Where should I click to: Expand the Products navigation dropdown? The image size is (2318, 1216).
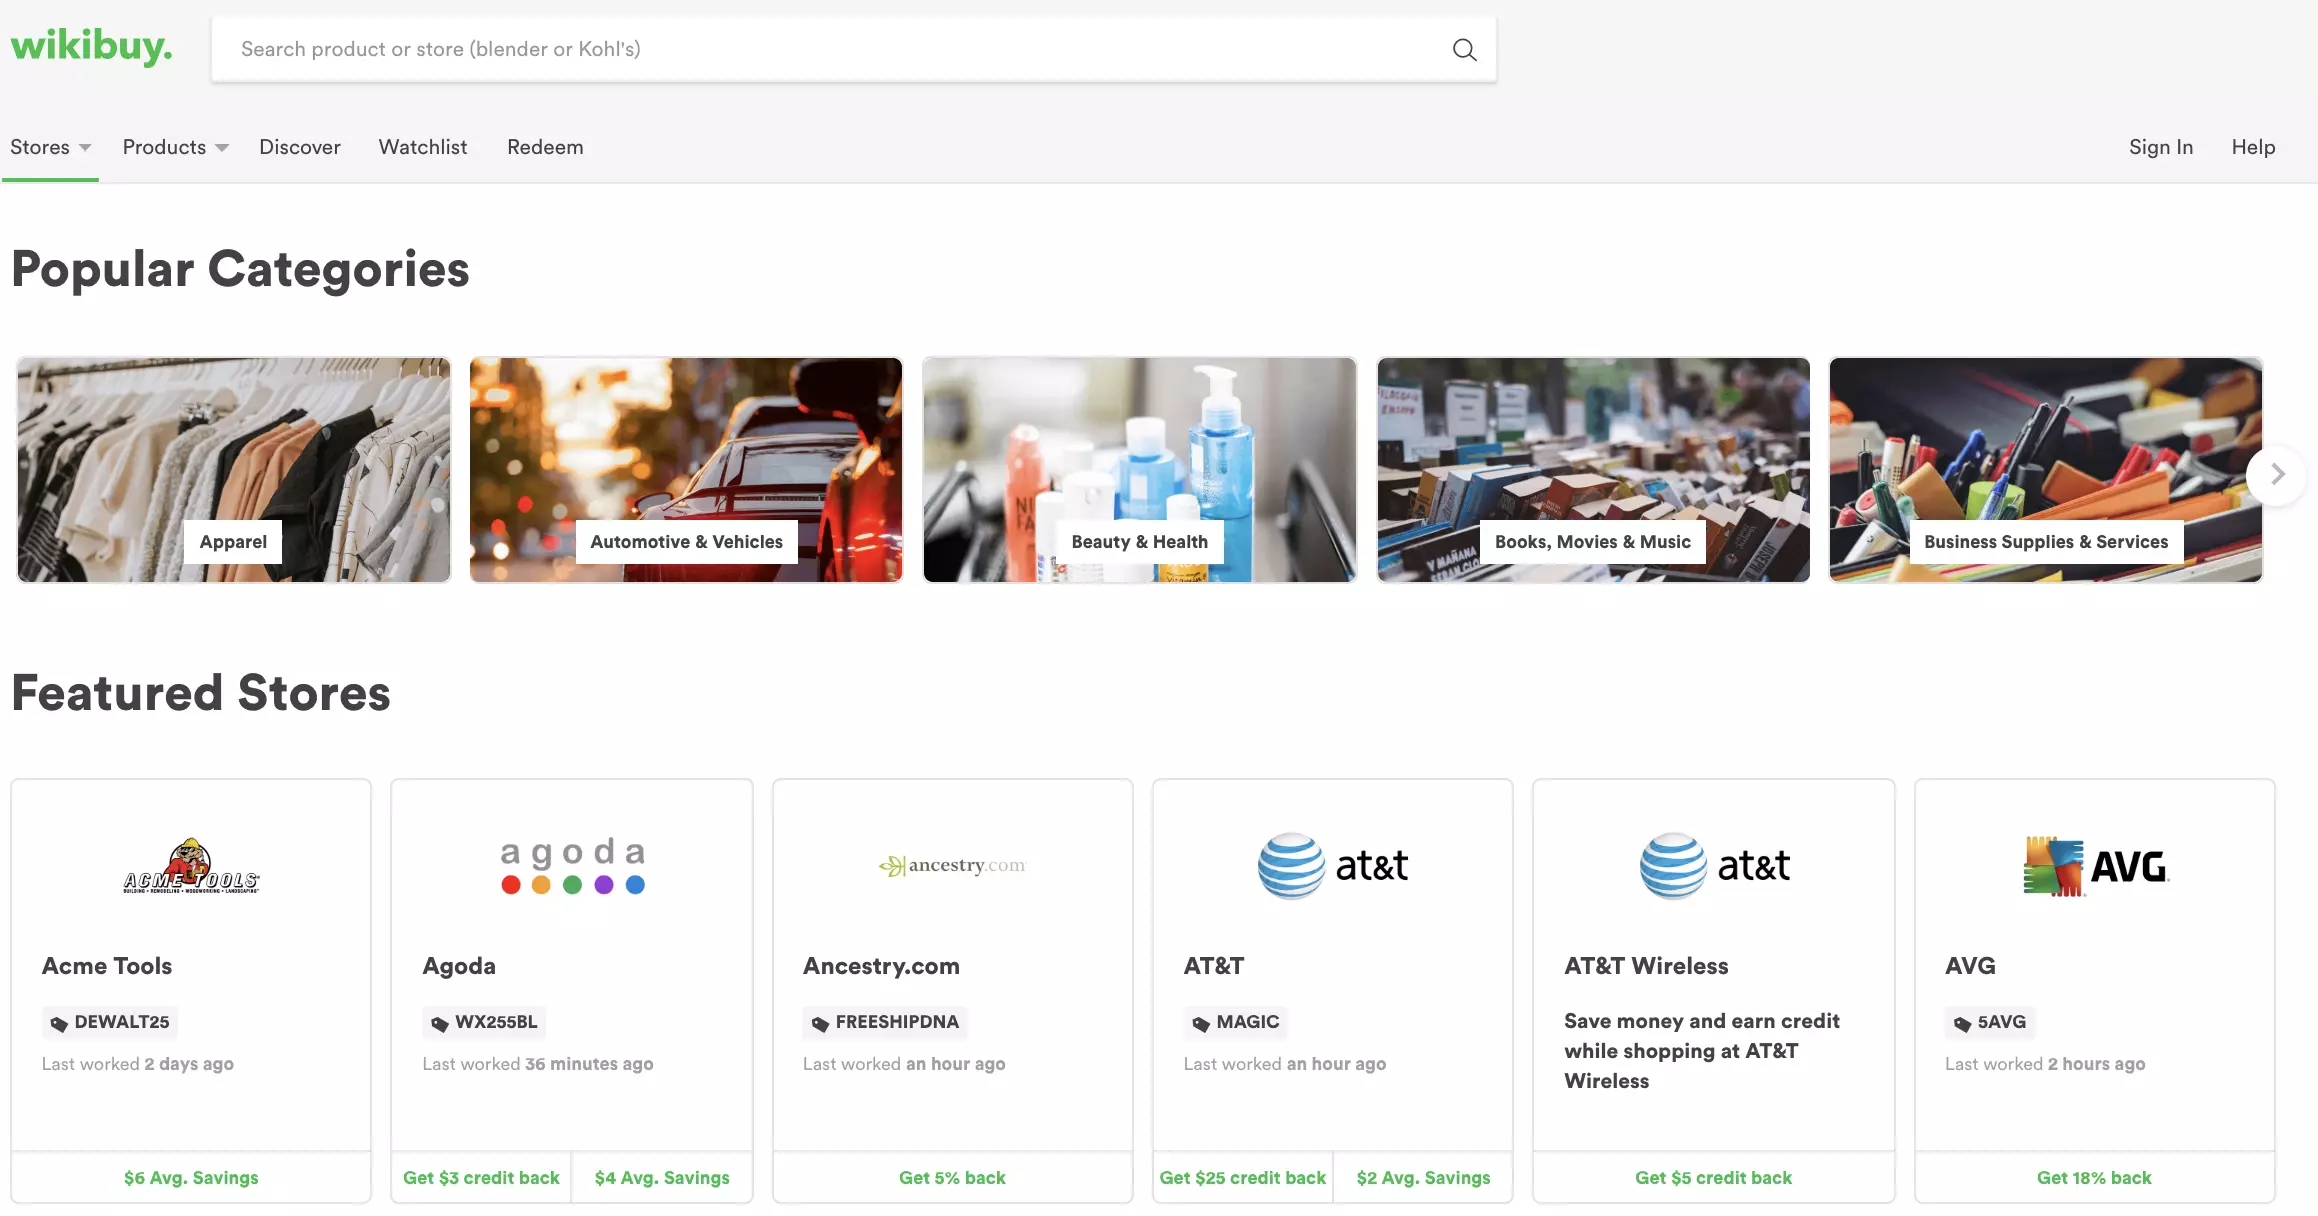[173, 147]
